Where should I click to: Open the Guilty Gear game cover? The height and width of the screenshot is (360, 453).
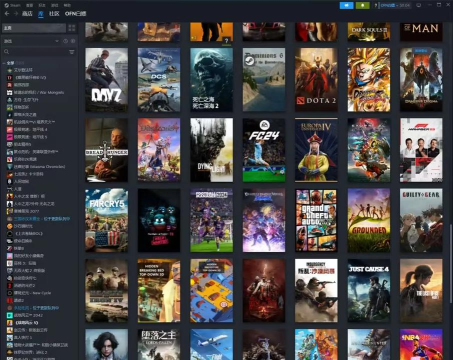(x=421, y=220)
